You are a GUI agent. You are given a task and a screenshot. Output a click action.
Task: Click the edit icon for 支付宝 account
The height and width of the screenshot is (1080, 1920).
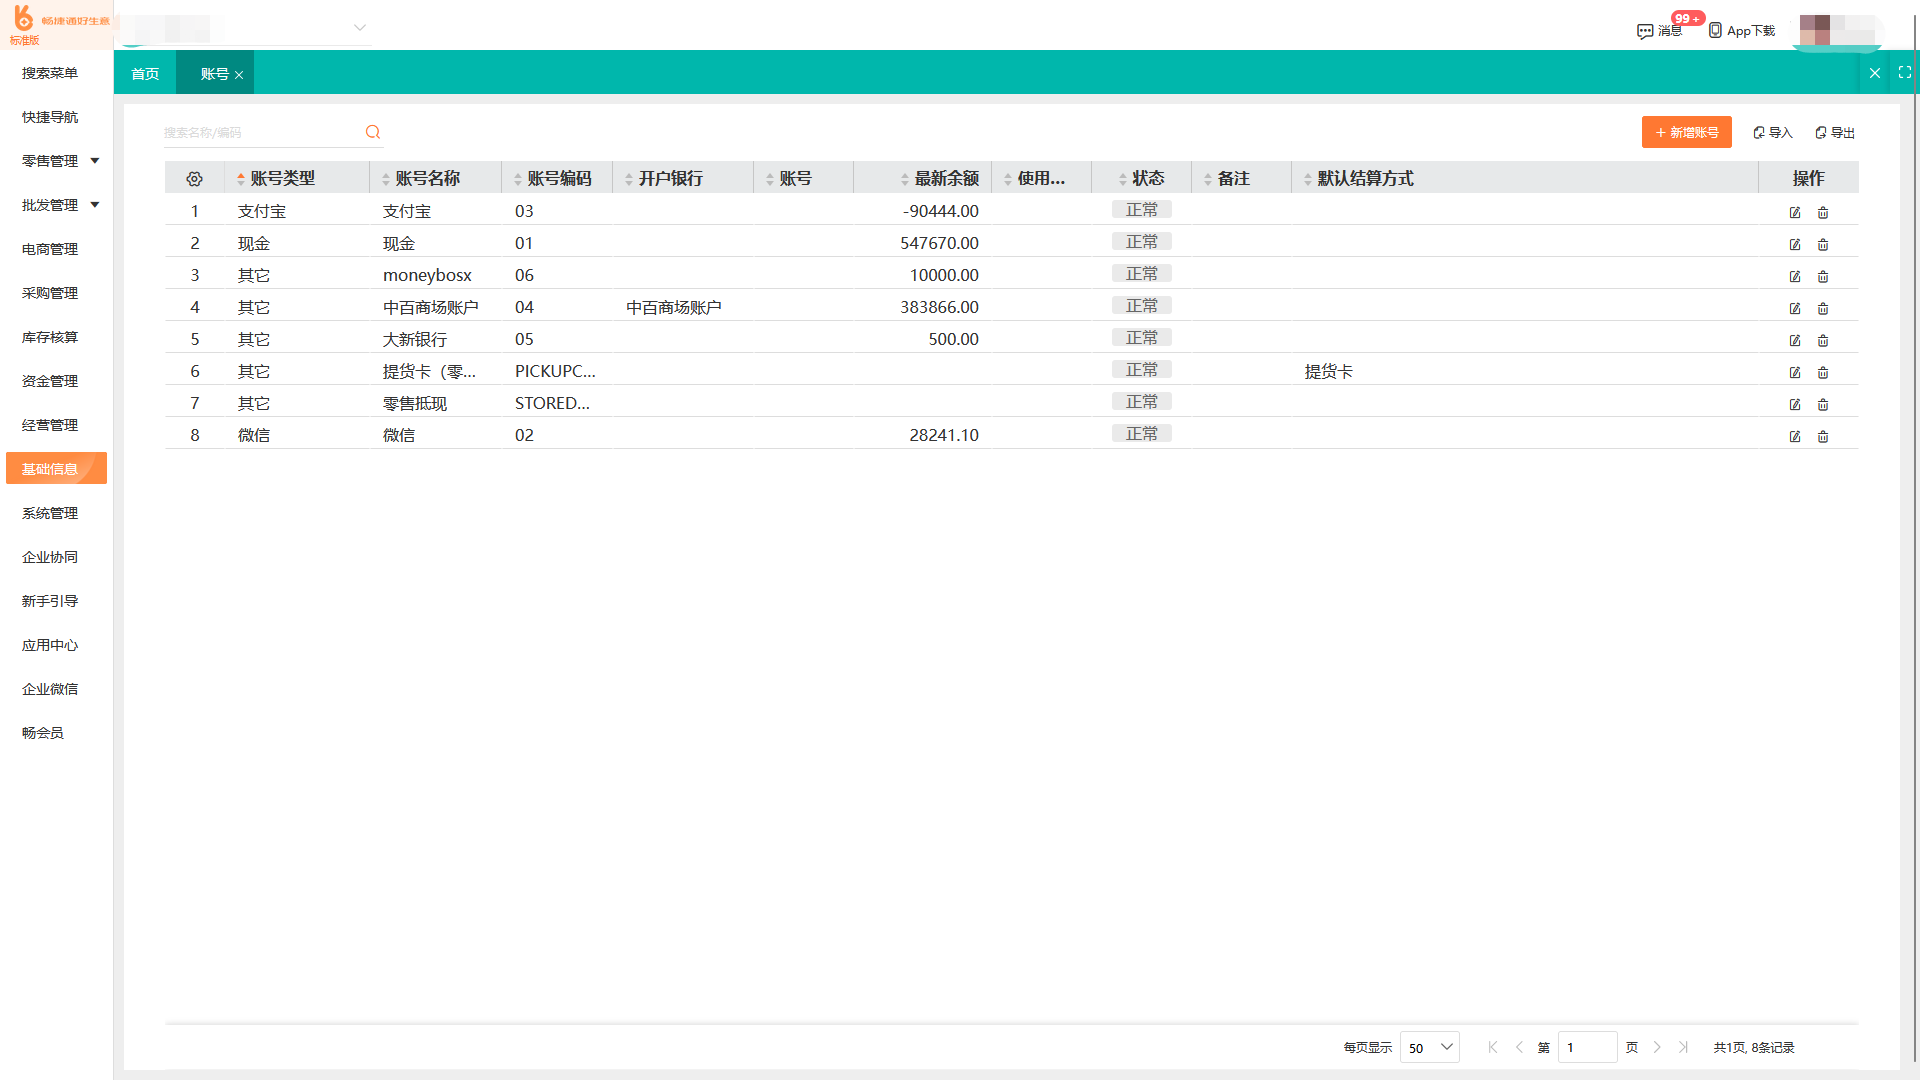point(1795,212)
